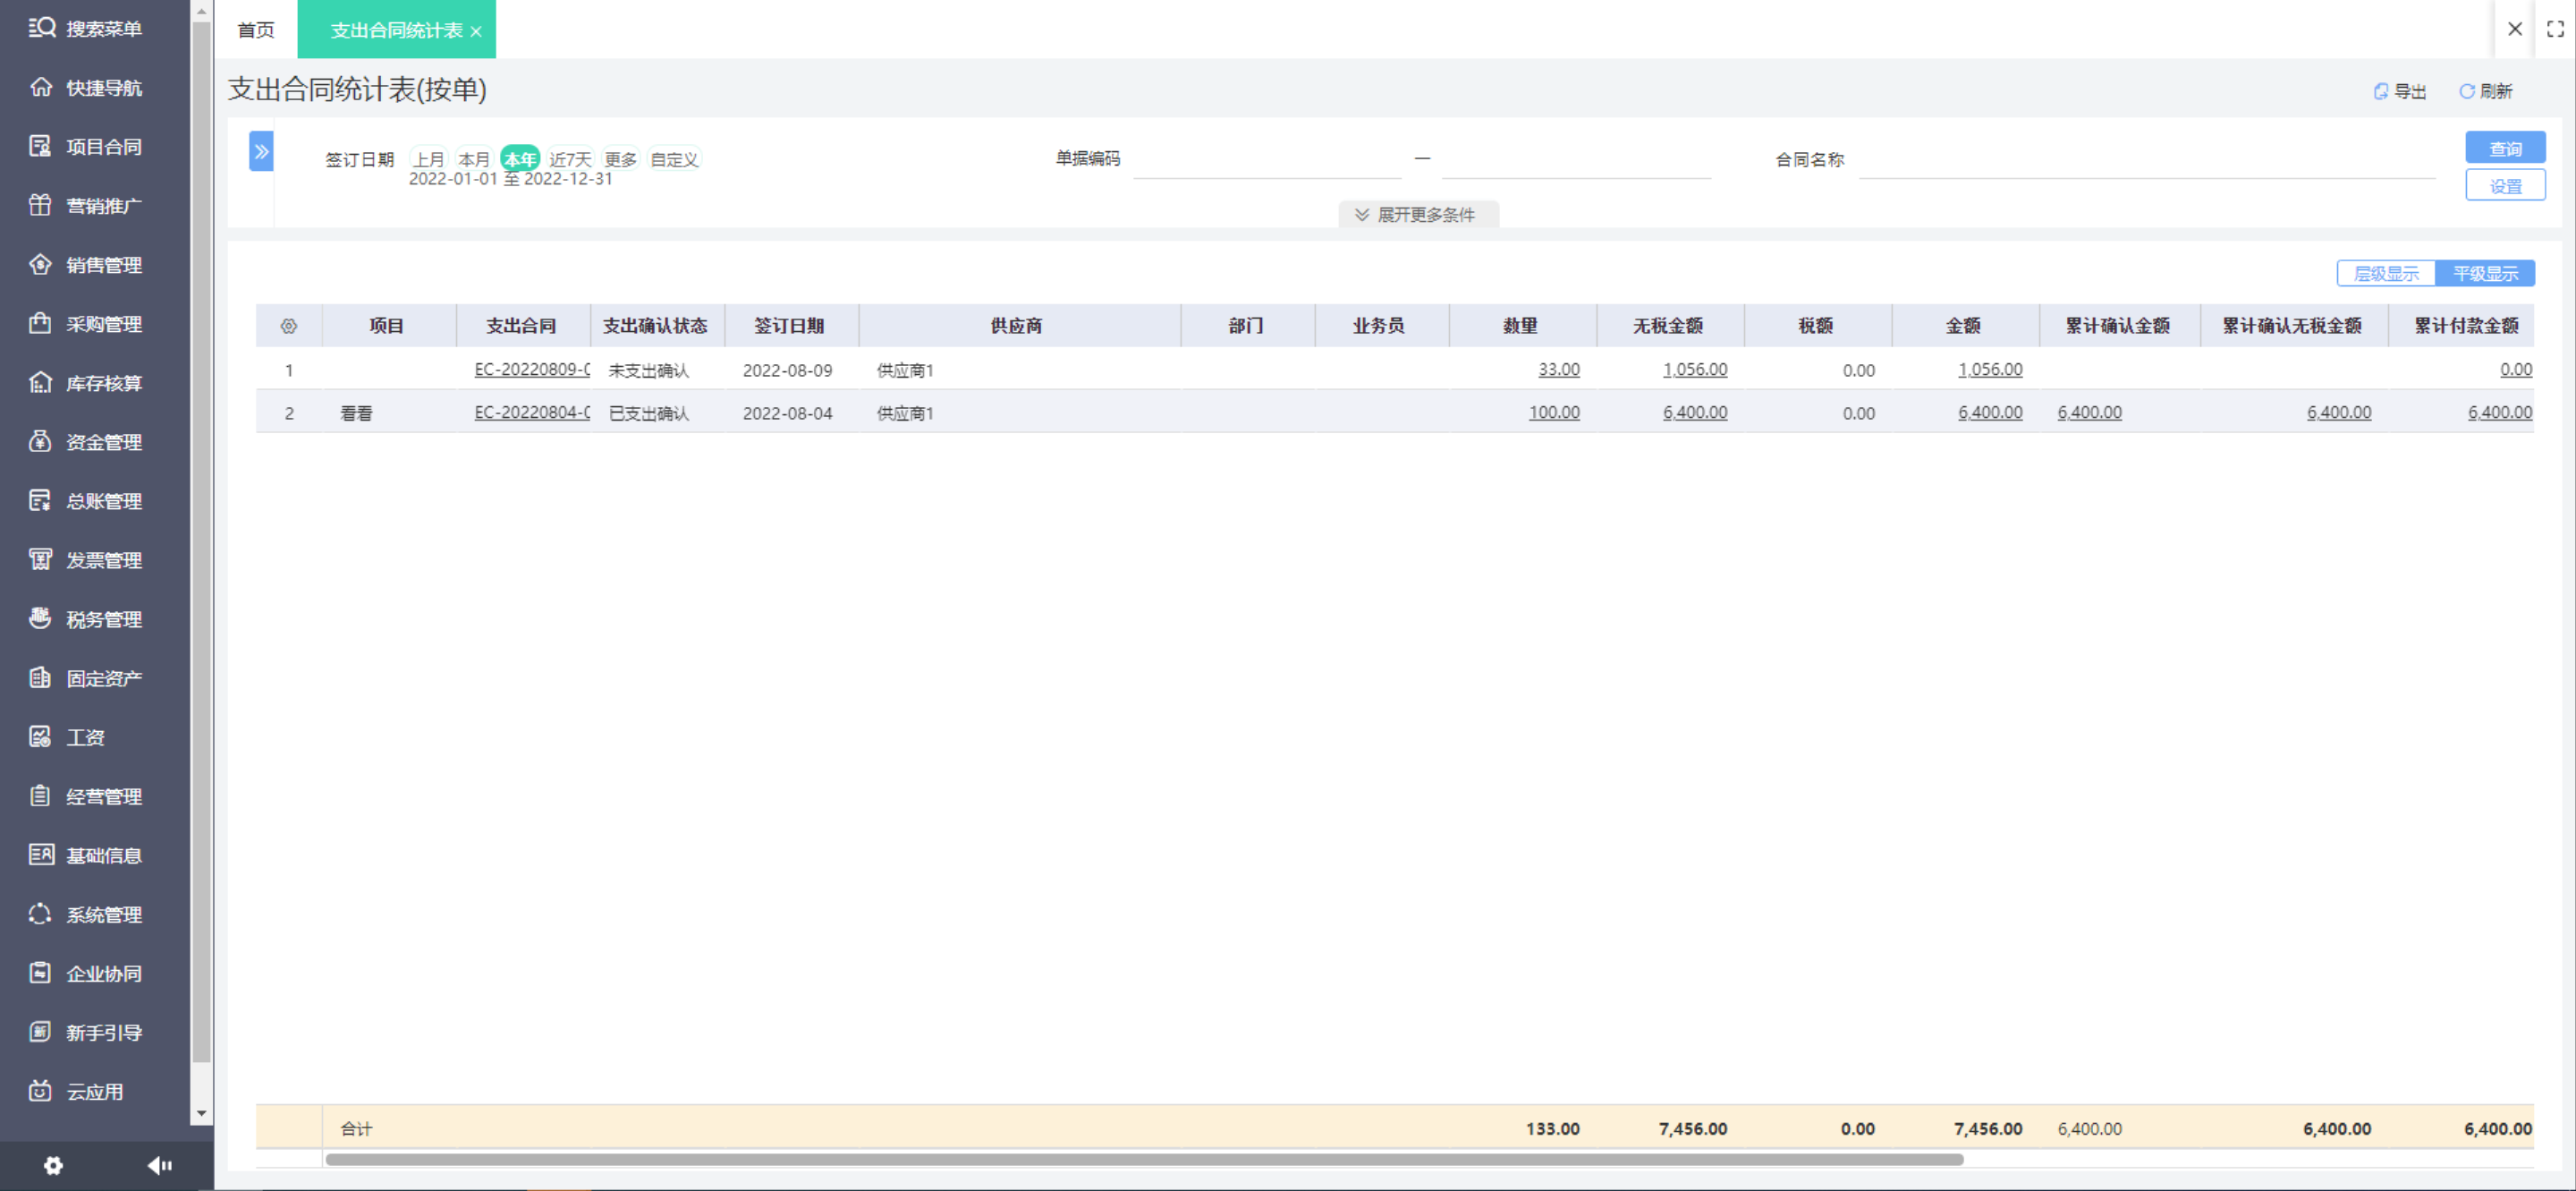This screenshot has height=1191, width=2576.
Task: Click 首页 home tab
Action: click(x=255, y=28)
